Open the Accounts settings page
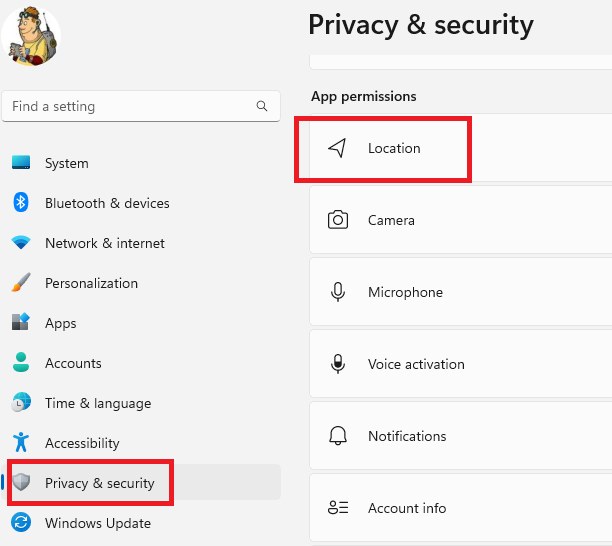This screenshot has width=612, height=546. coord(73,363)
